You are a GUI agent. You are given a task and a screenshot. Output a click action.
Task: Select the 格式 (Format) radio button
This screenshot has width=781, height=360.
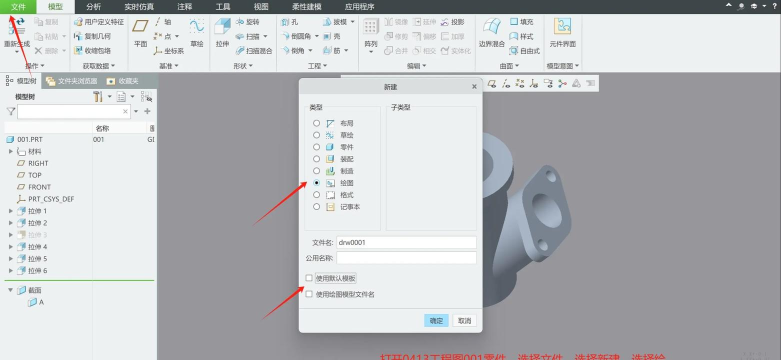[316, 195]
